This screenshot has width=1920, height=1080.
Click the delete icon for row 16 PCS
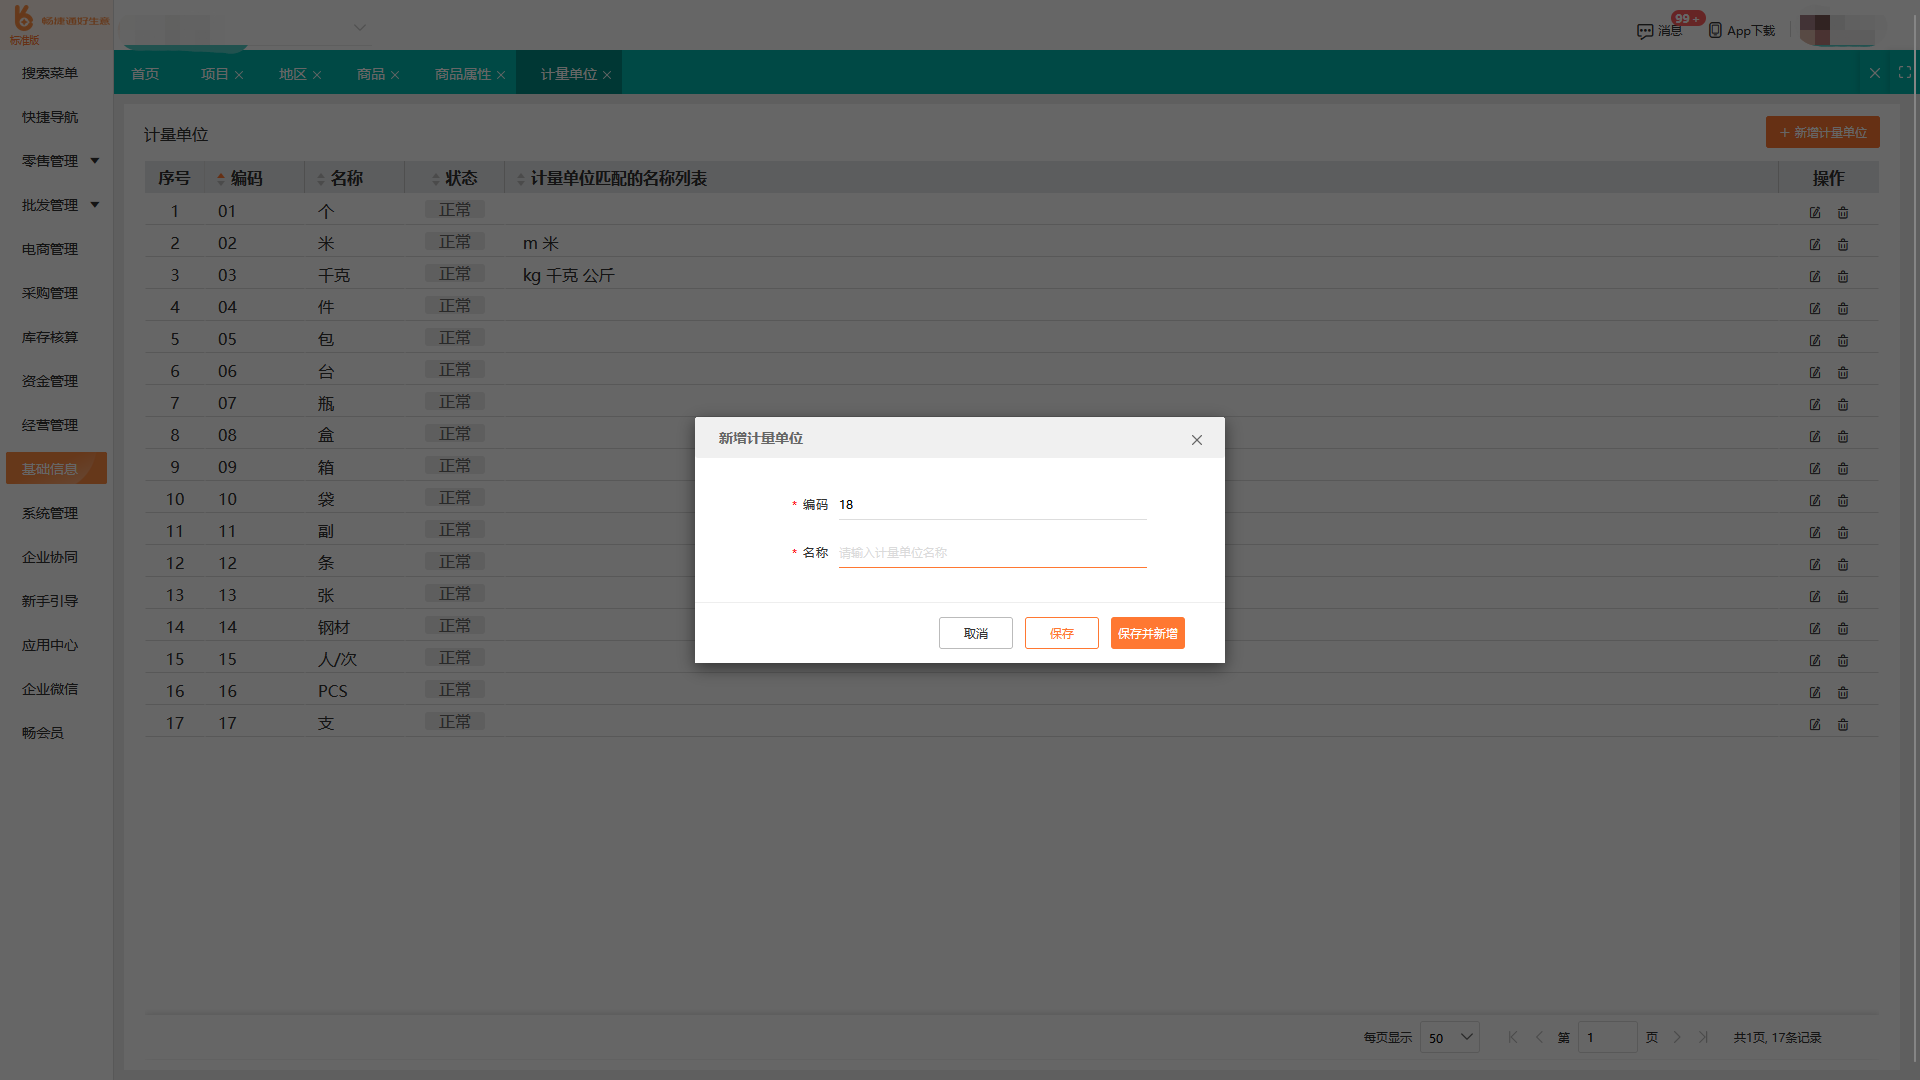[1844, 691]
